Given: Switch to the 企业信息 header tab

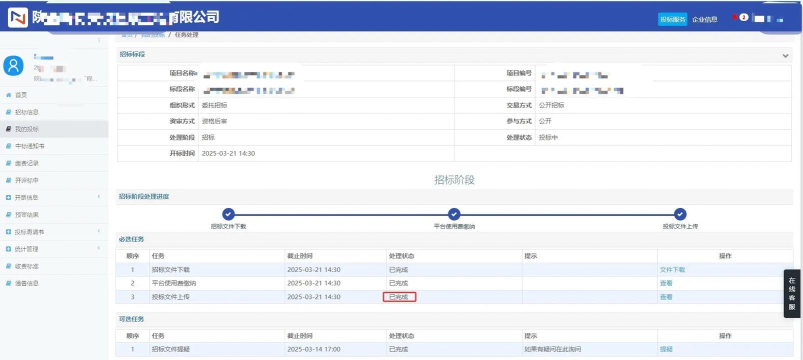Looking at the screenshot, I should click(705, 19).
